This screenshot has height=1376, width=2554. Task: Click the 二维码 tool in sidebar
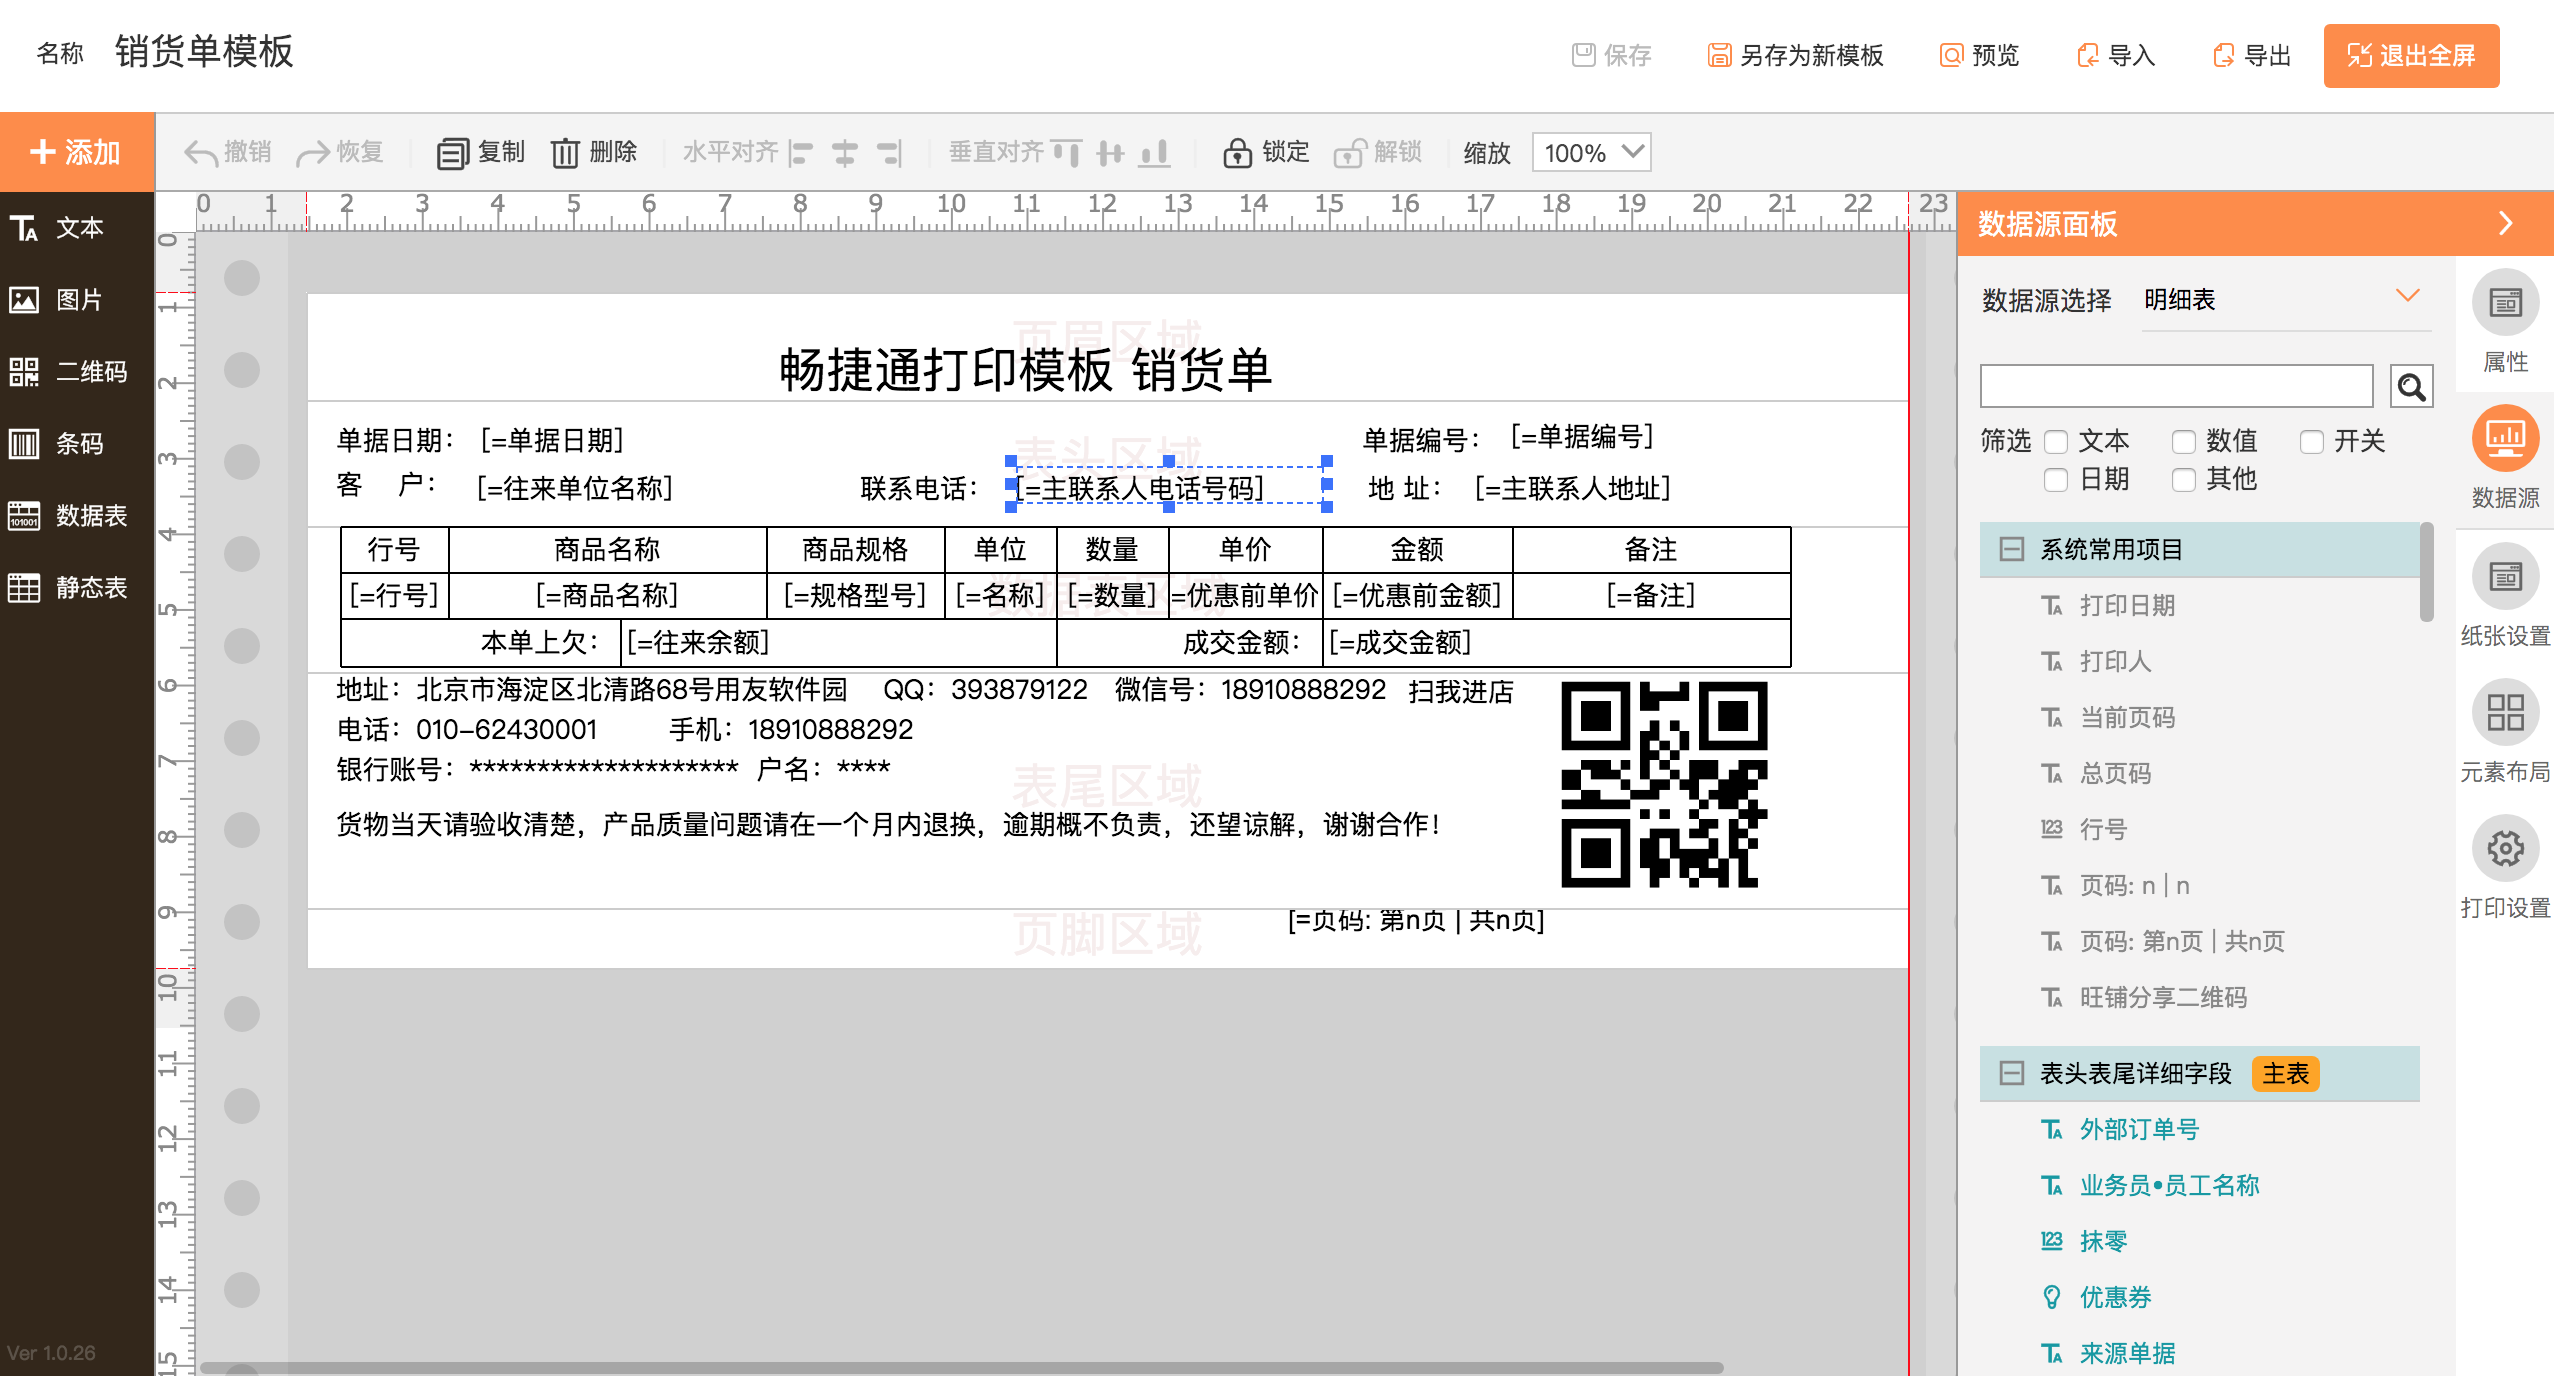tap(76, 373)
